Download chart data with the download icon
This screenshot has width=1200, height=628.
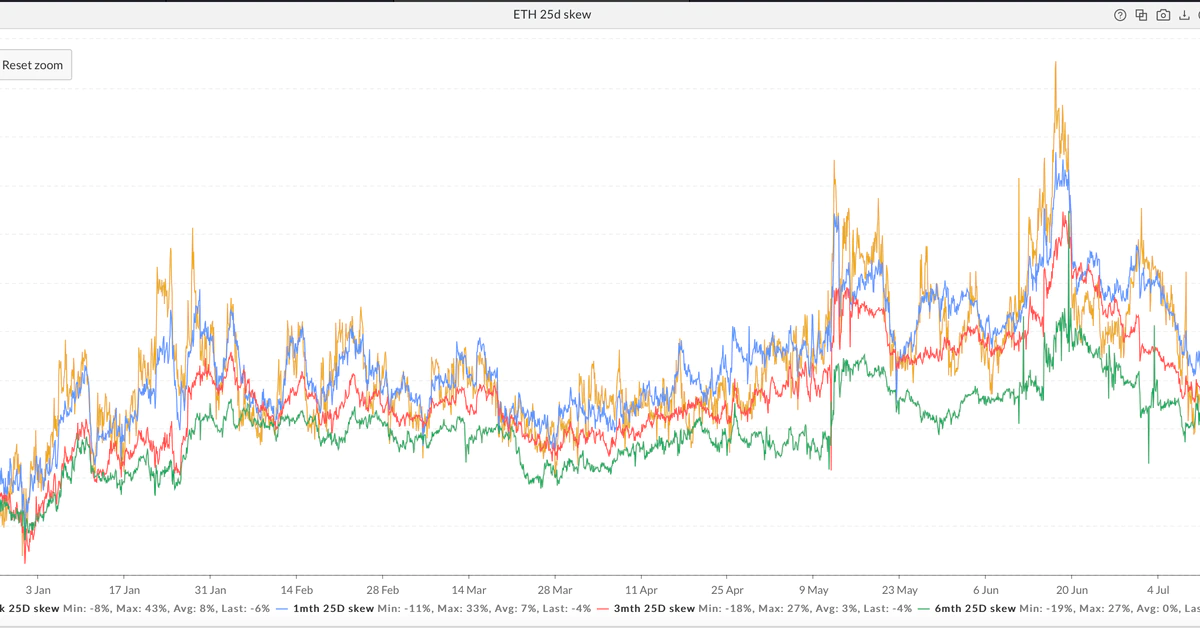pos(1186,15)
